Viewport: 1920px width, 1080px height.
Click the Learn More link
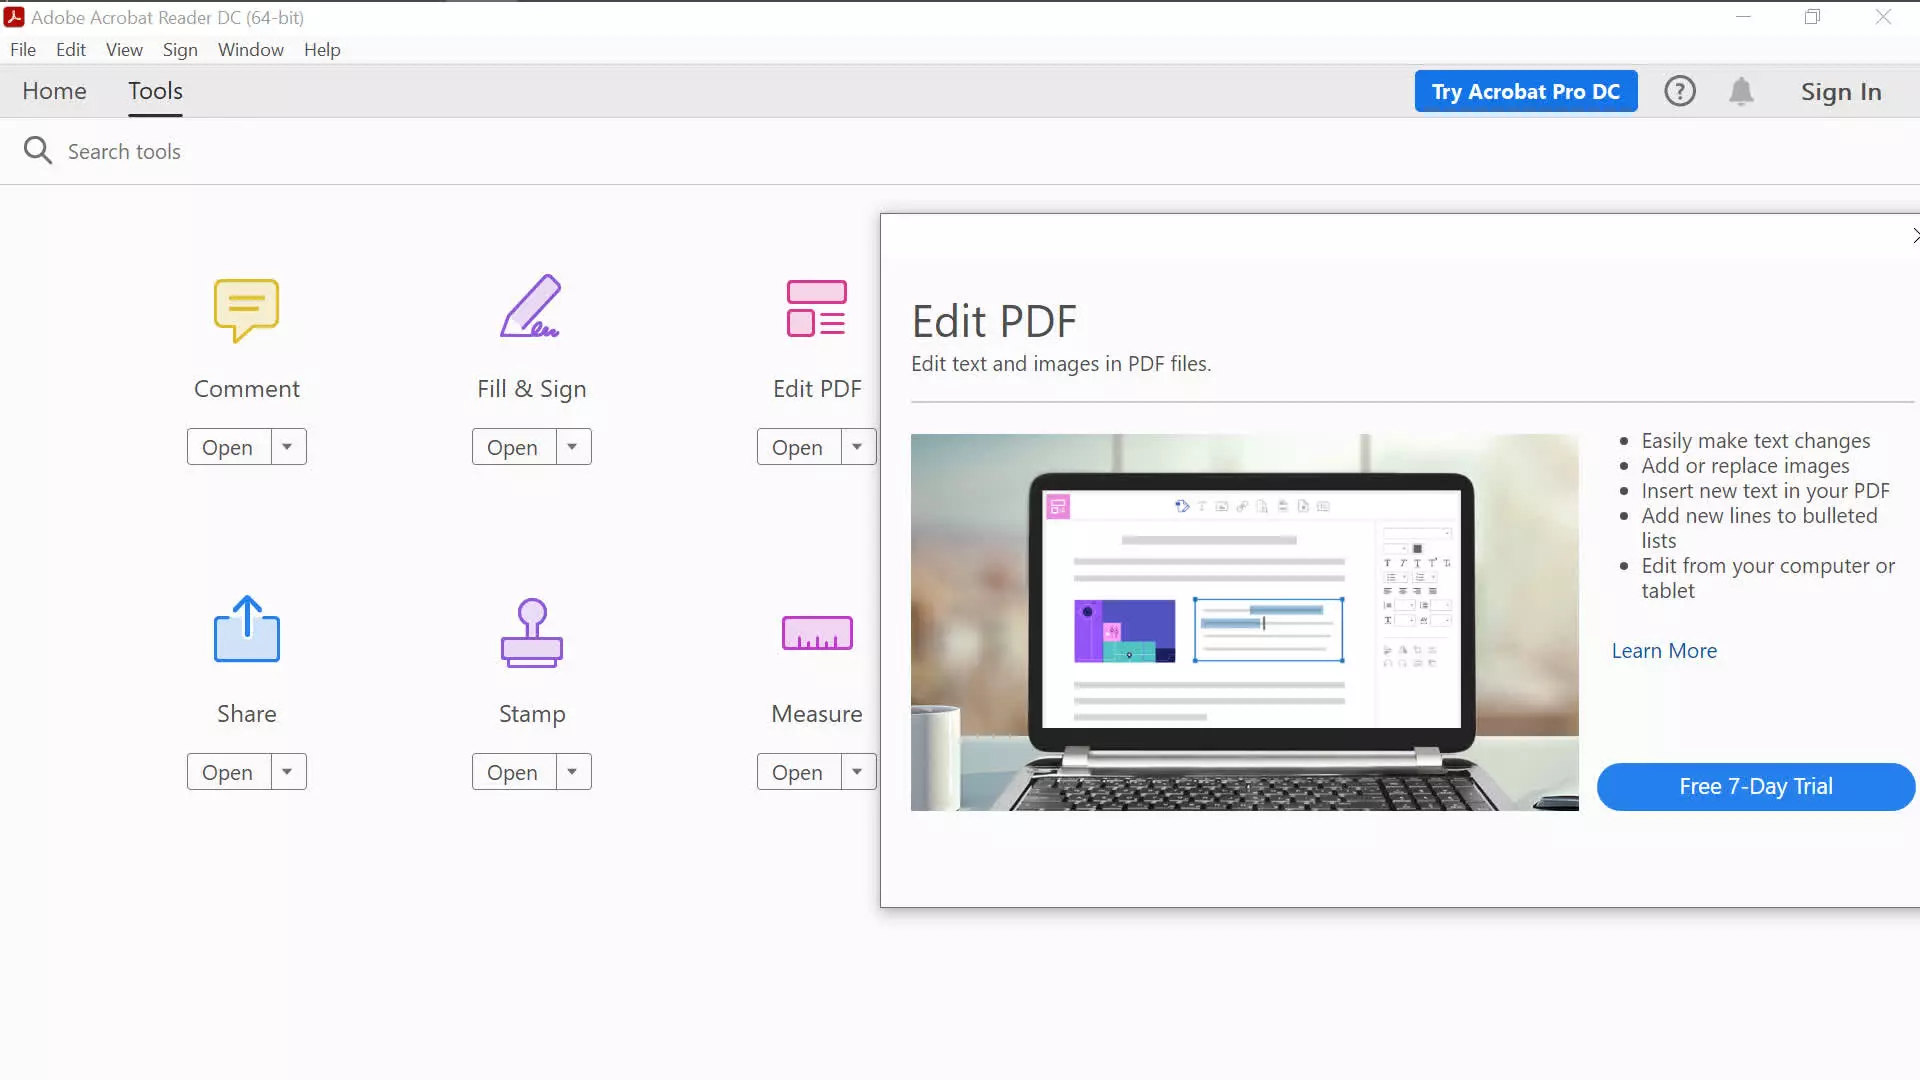1663,650
